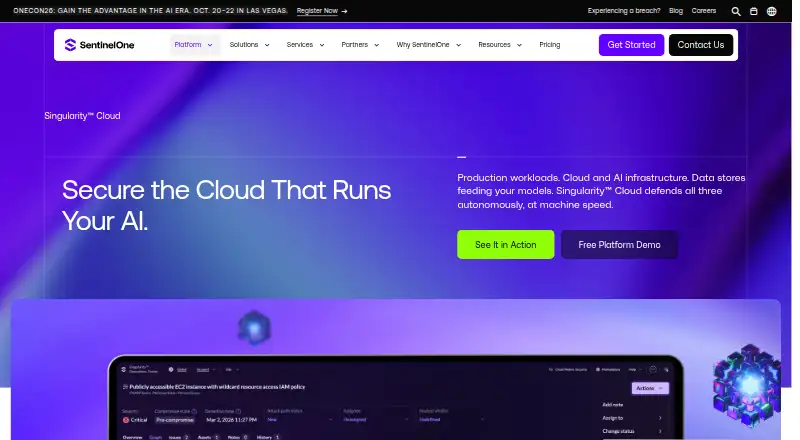Click the Singularity Cloud breadcrumb text
The width and height of the screenshot is (800, 440).
tap(82, 116)
